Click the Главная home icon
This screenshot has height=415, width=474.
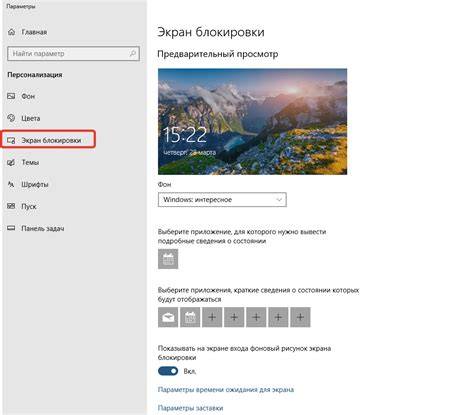(x=12, y=32)
